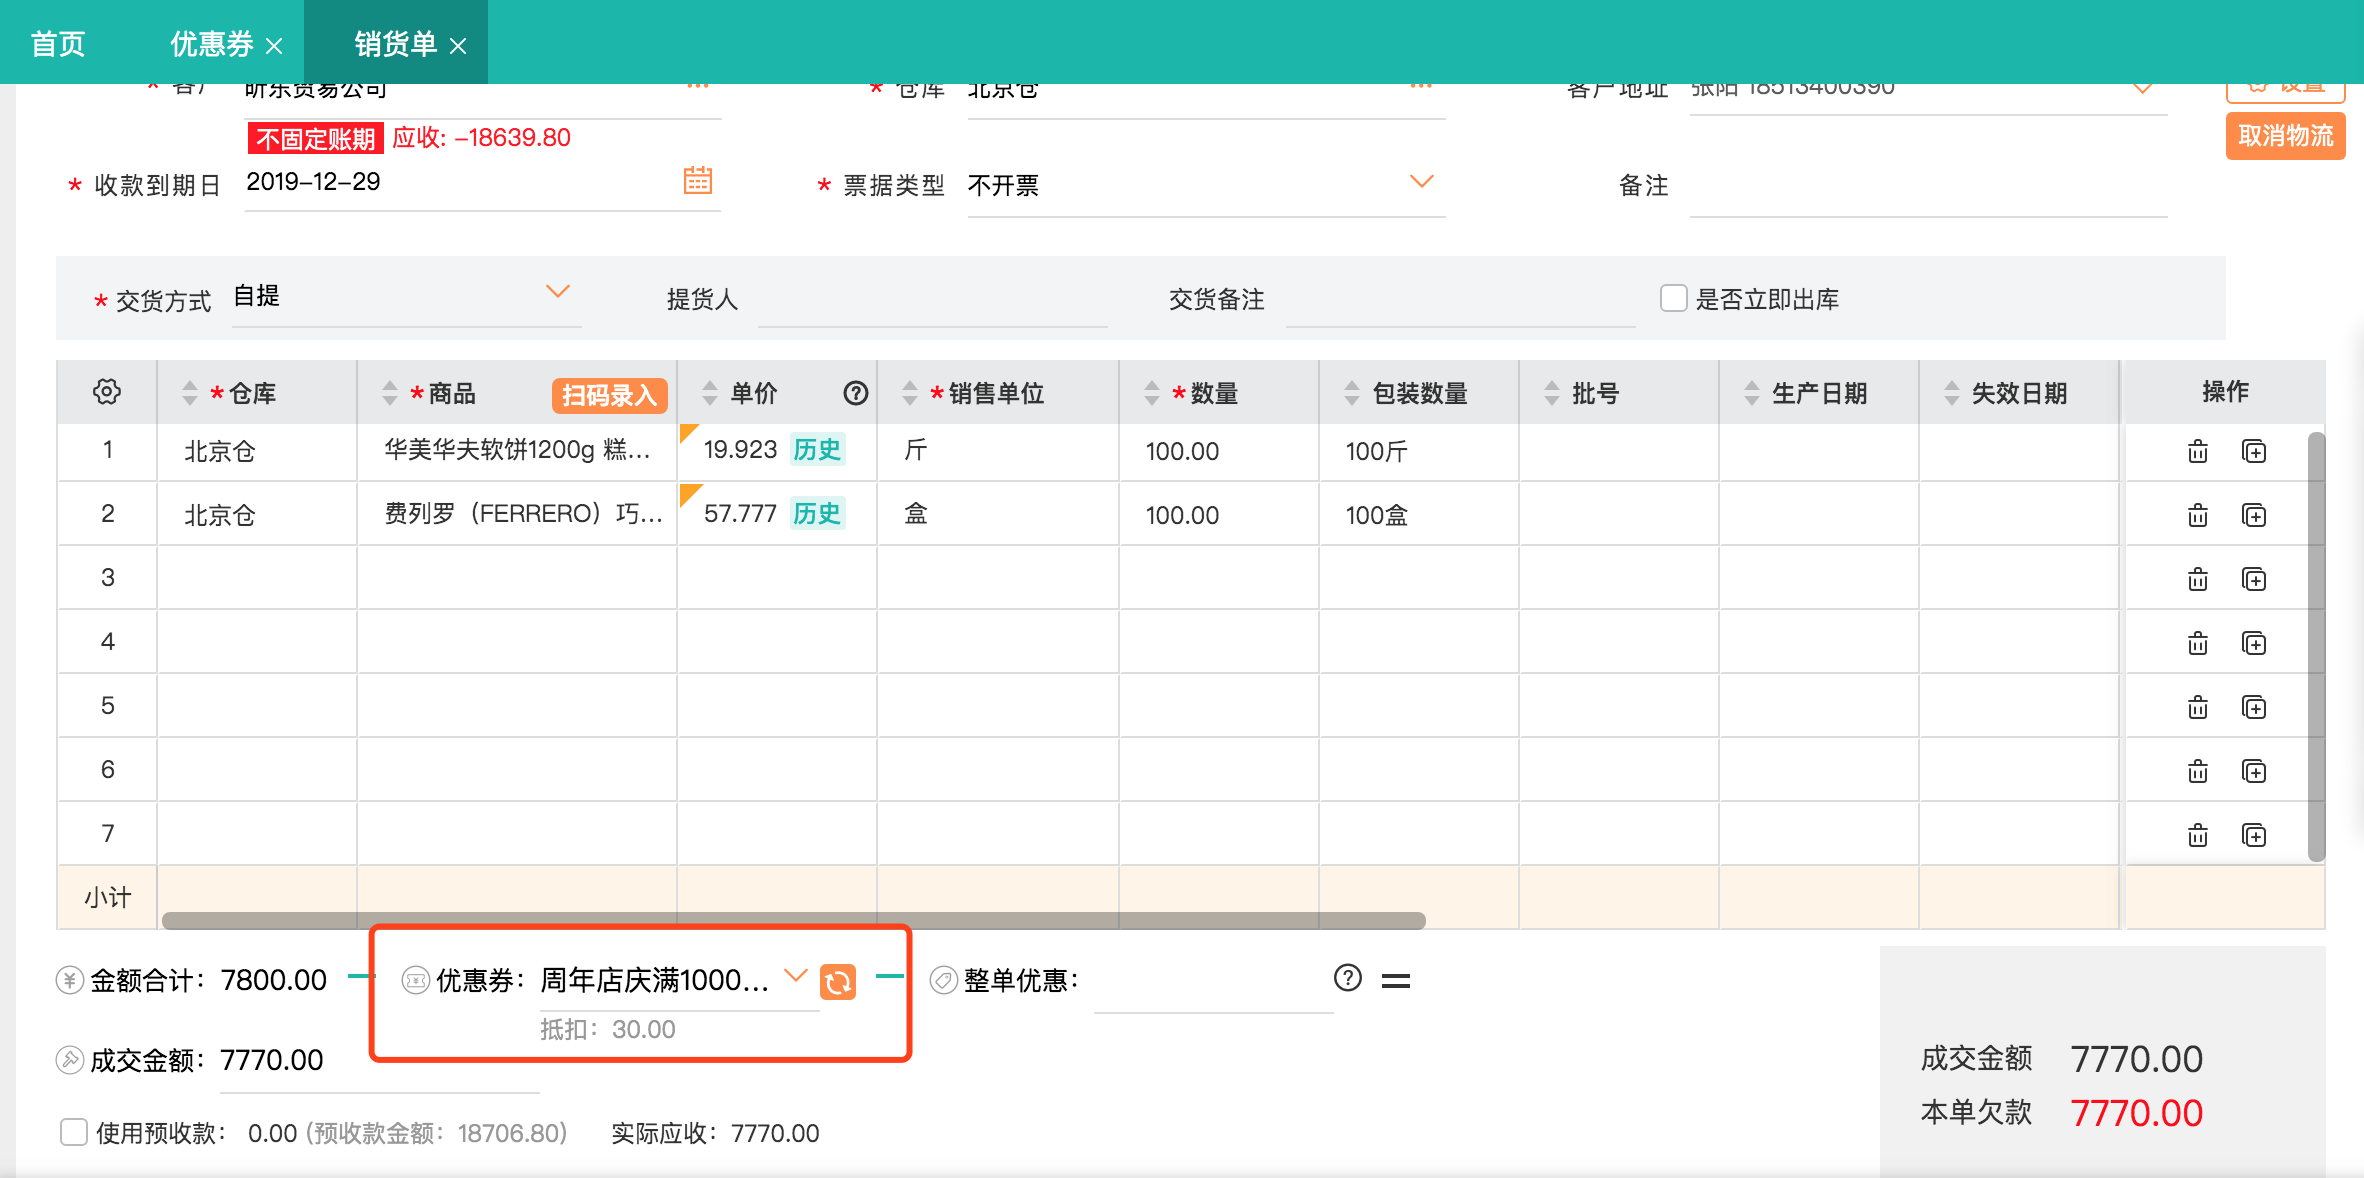Click the refresh/sync icon on coupon
Viewport: 2364px width, 1178px height.
pyautogui.click(x=838, y=980)
